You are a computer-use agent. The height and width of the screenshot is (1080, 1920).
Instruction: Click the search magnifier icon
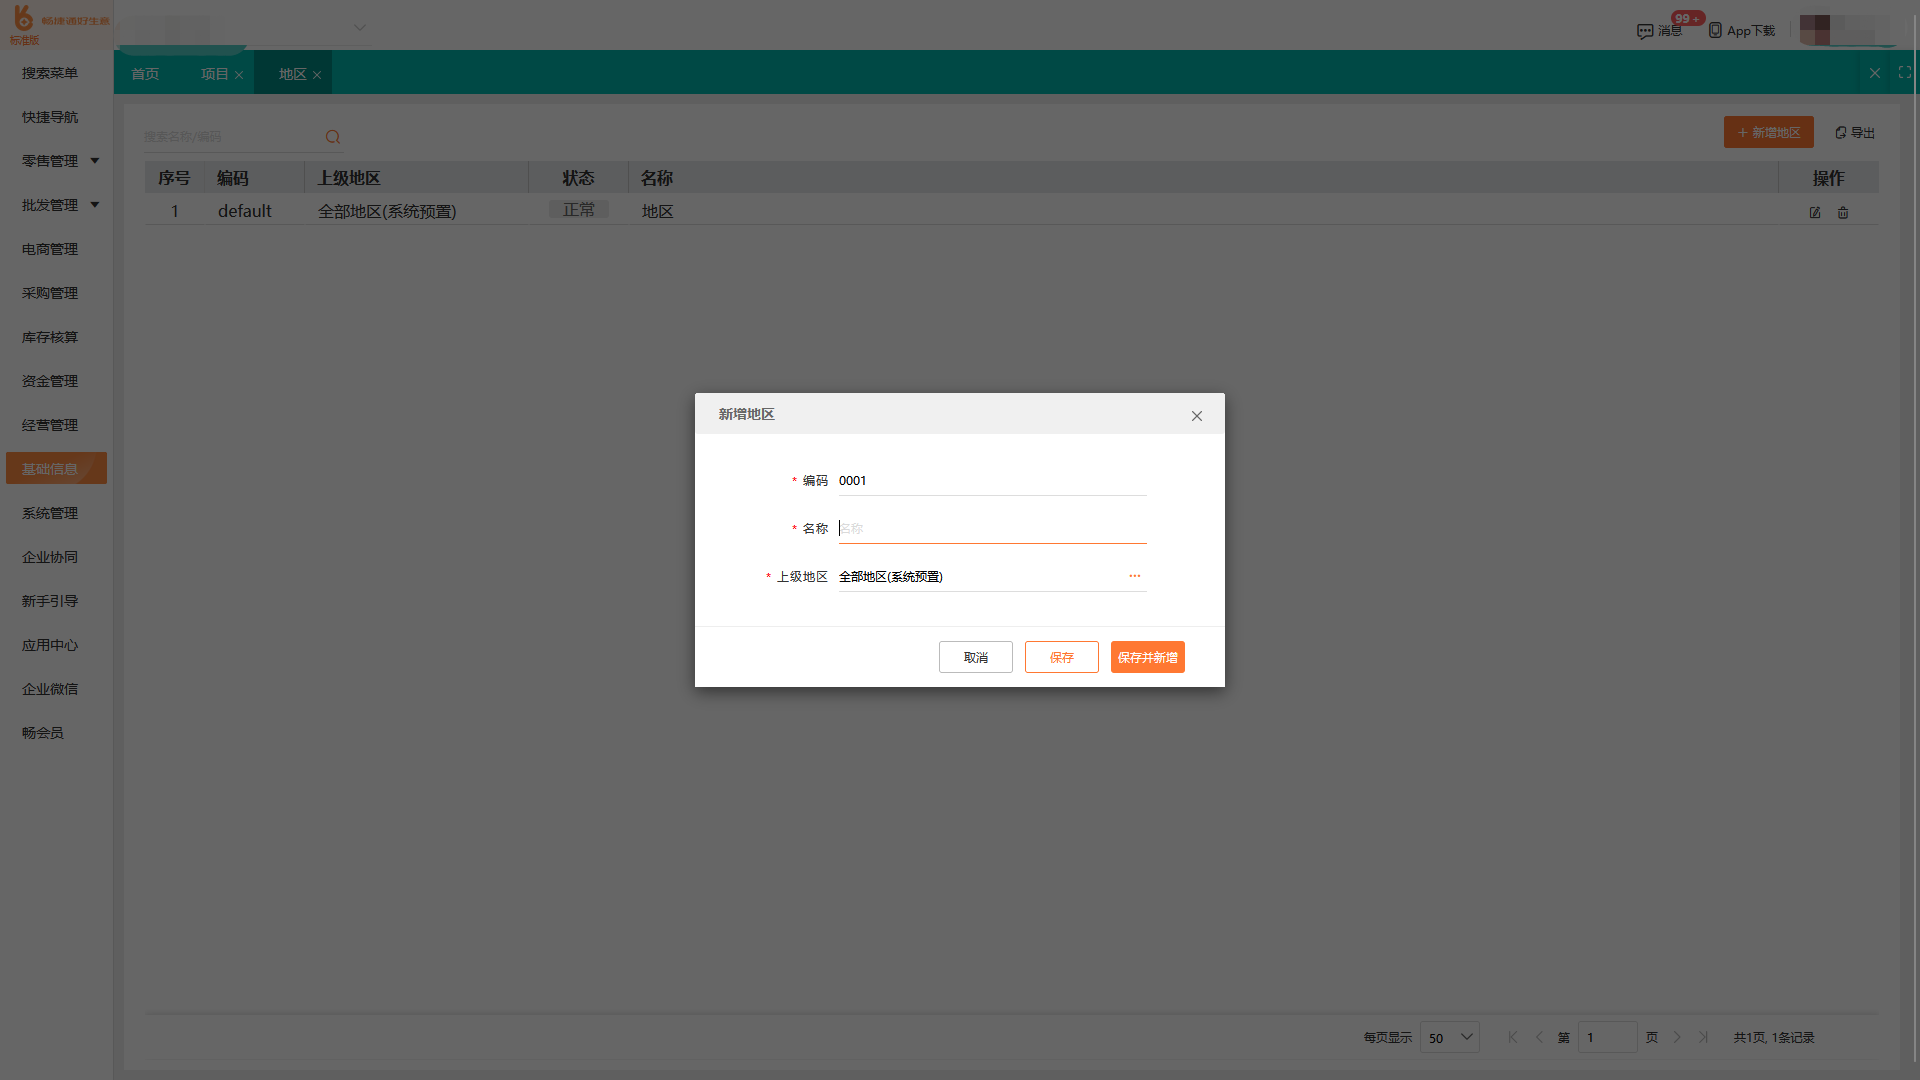coord(332,136)
